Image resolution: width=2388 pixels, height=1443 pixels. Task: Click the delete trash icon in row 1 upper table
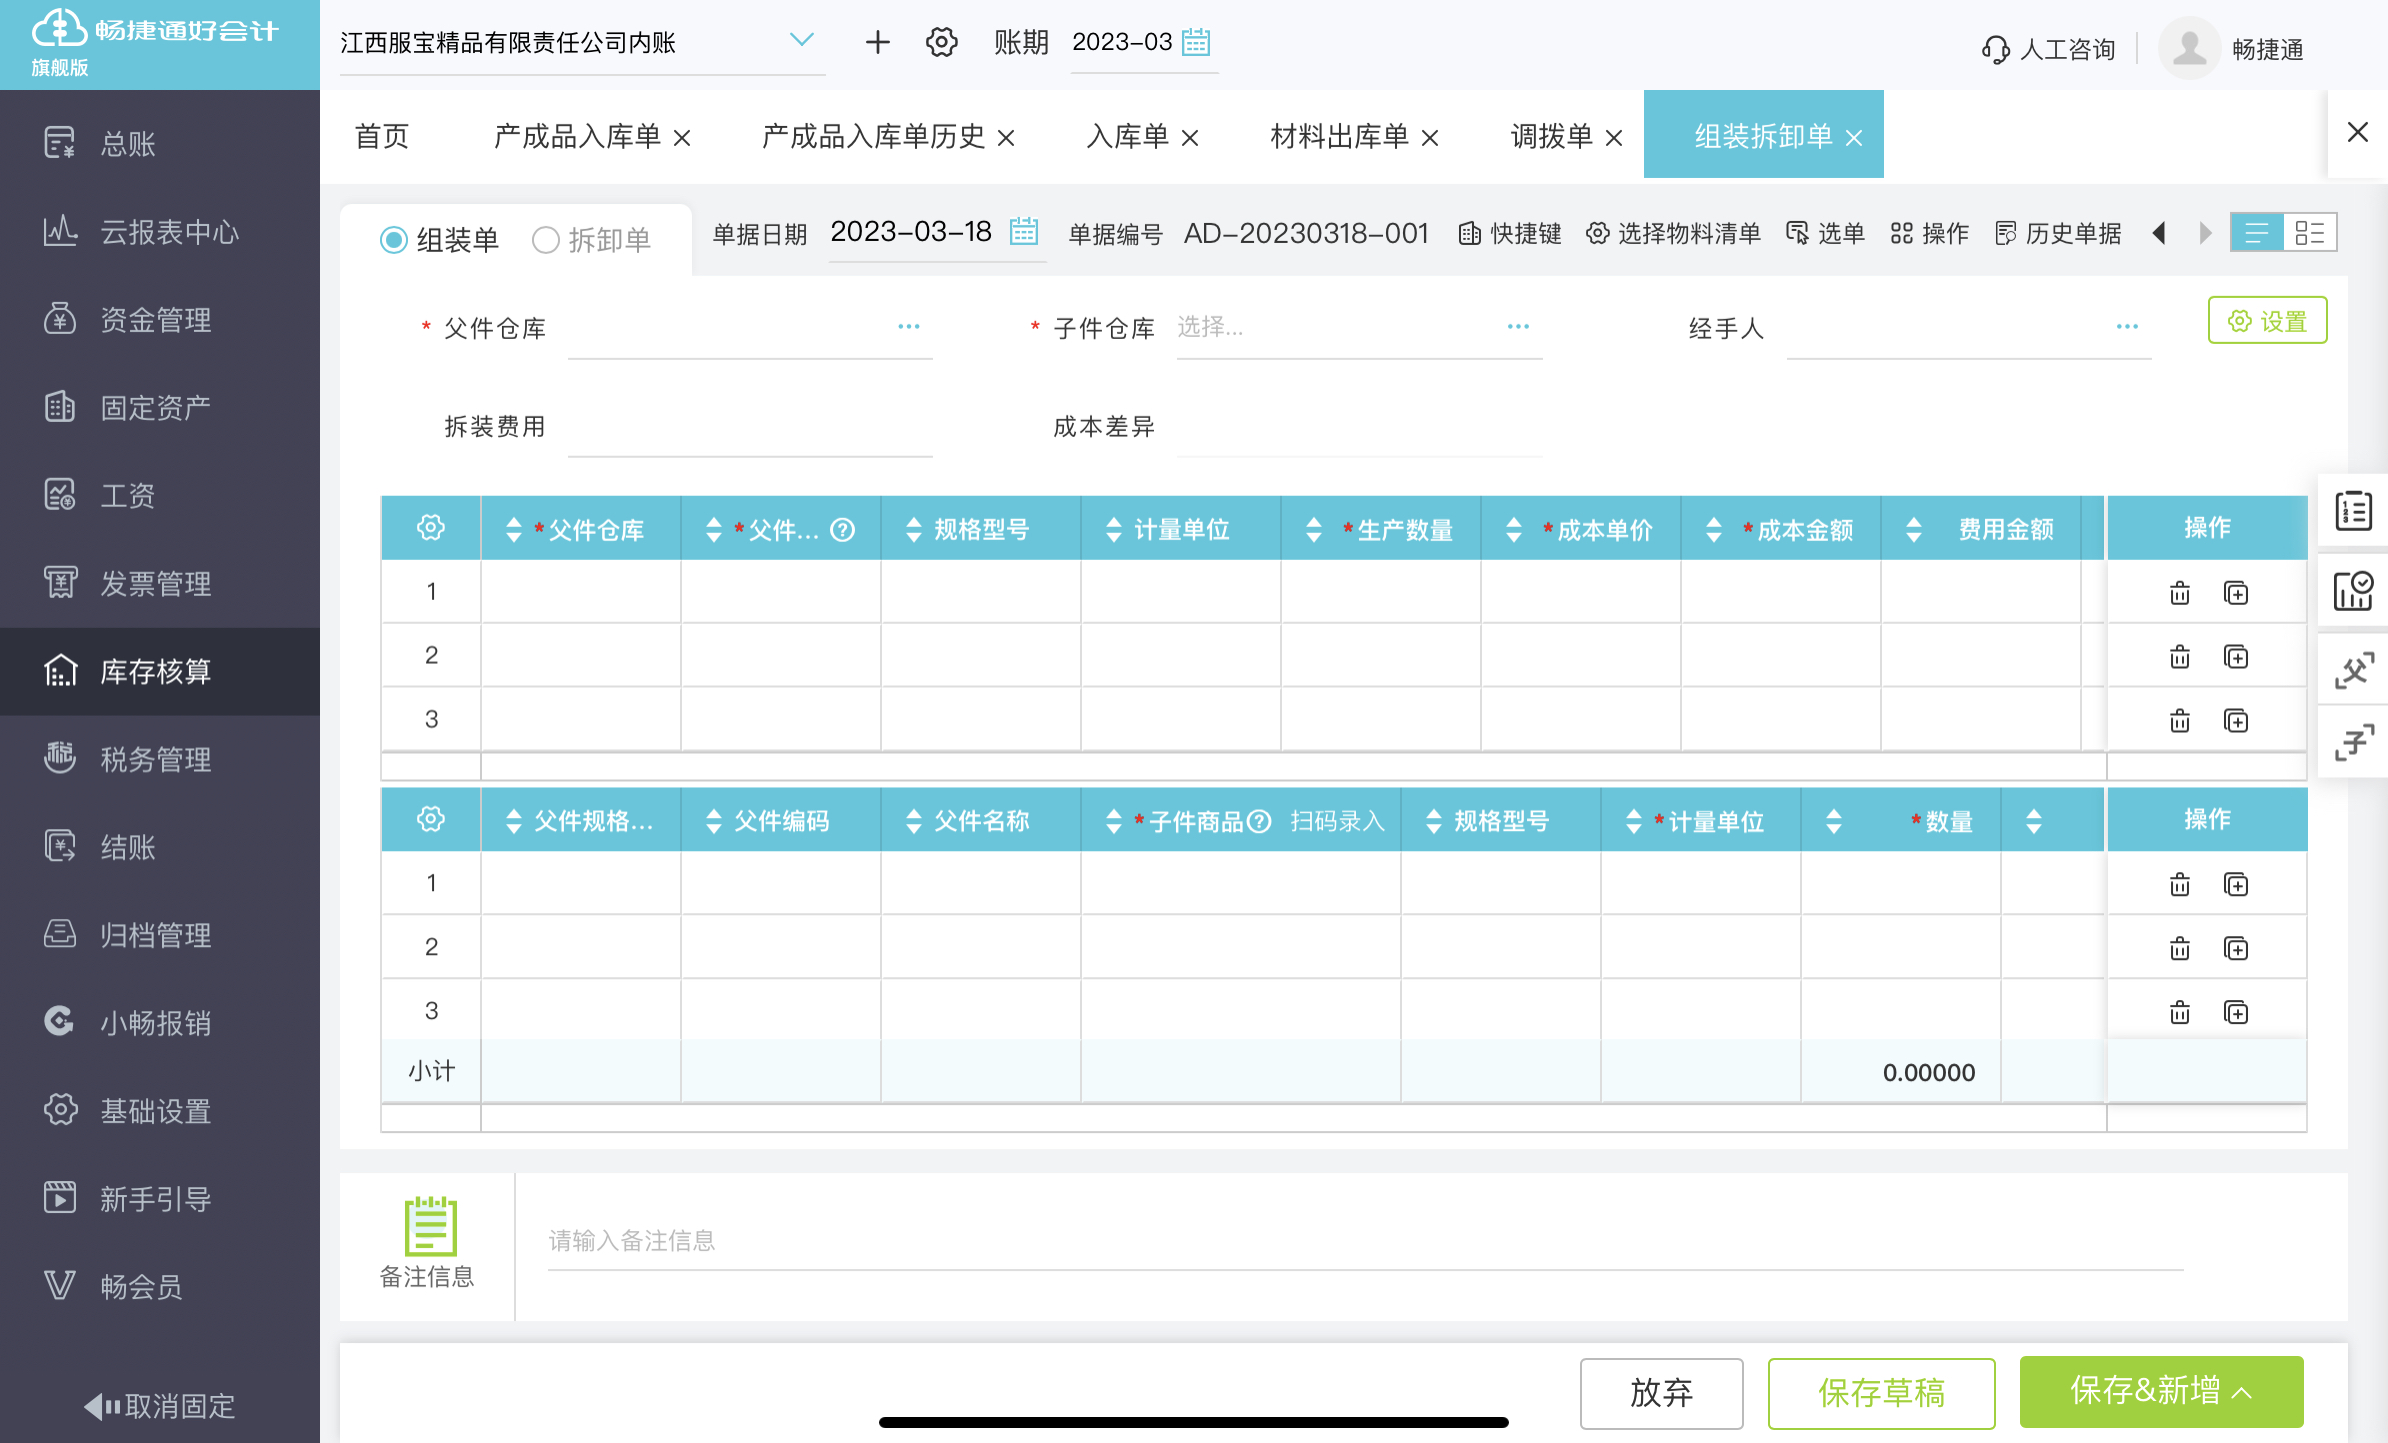pos(2180,594)
